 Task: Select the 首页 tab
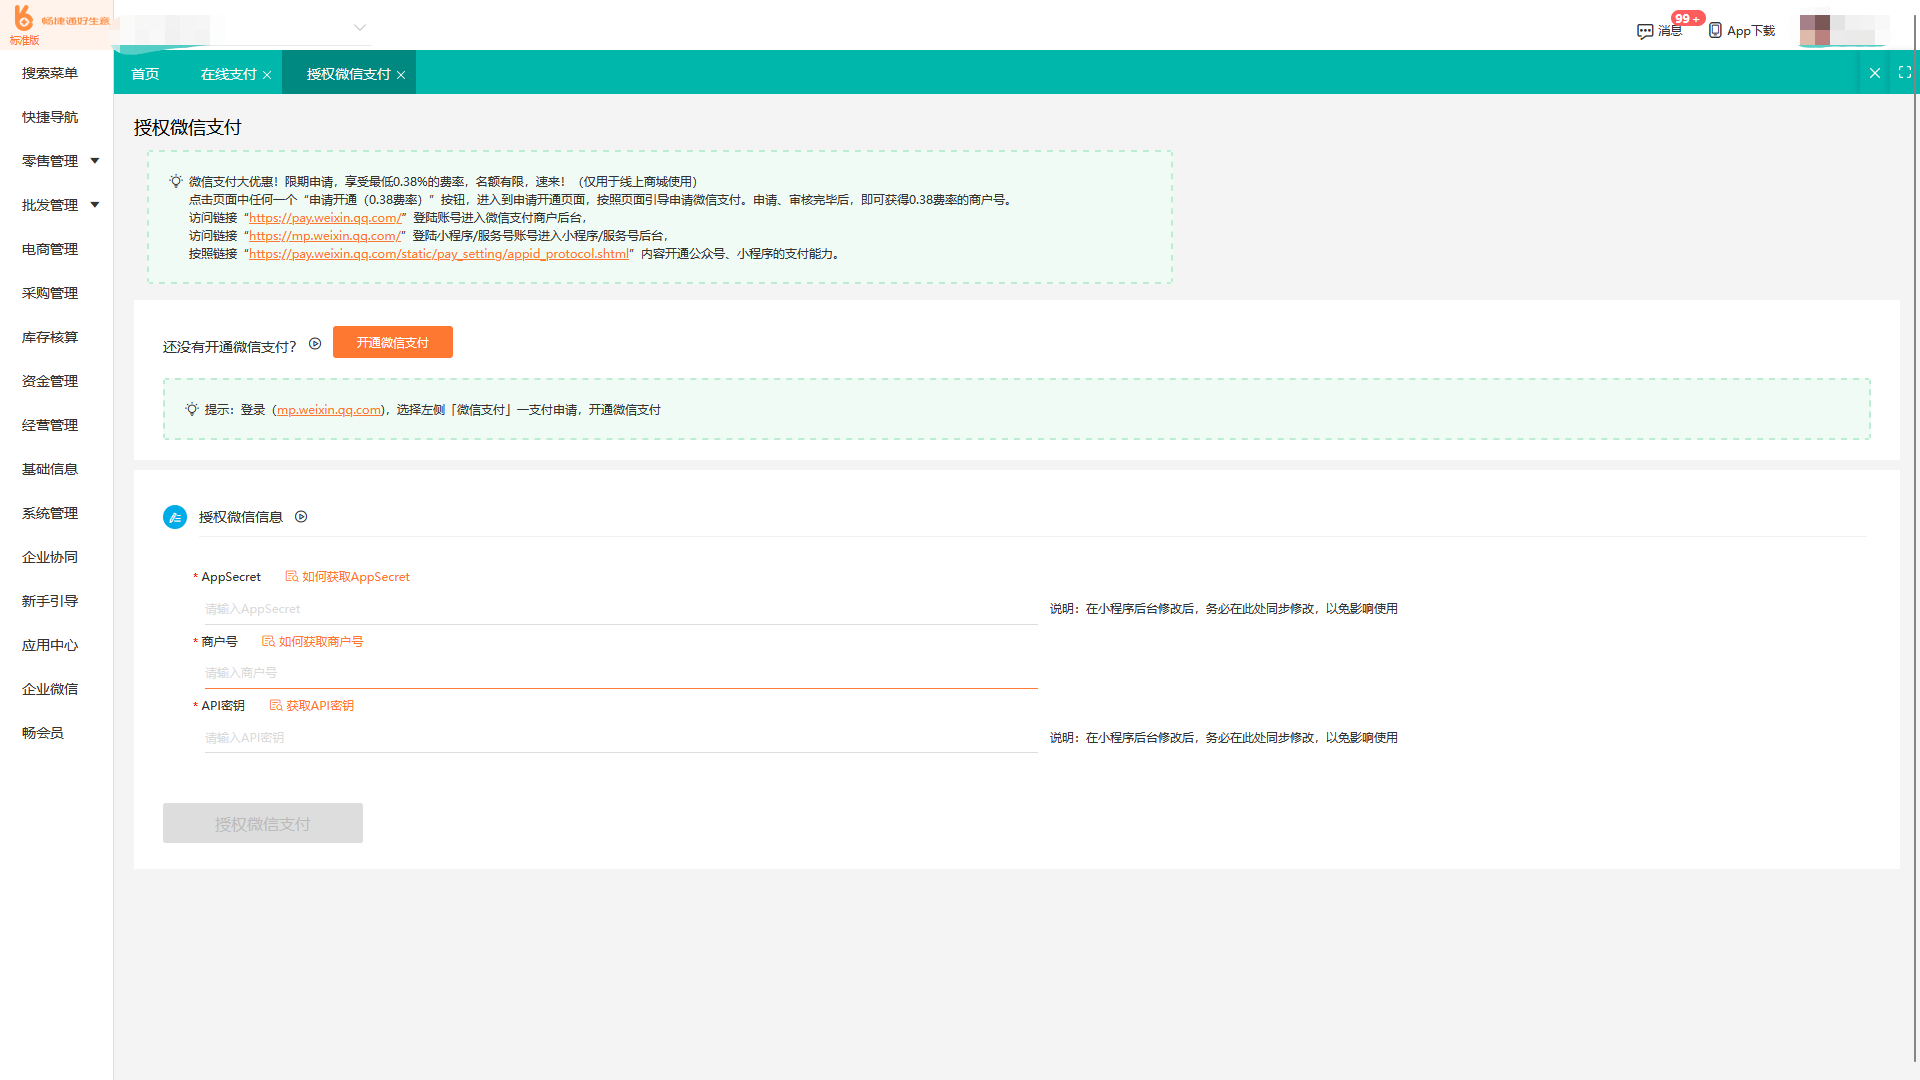click(145, 73)
